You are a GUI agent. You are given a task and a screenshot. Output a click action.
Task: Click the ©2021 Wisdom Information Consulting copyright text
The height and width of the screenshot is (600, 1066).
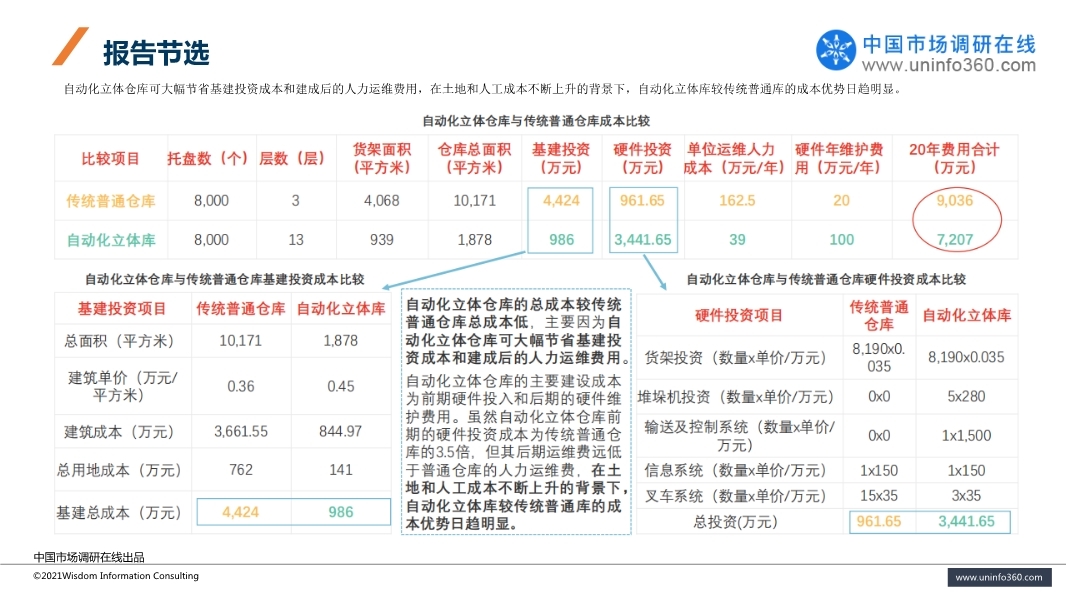pyautogui.click(x=116, y=576)
